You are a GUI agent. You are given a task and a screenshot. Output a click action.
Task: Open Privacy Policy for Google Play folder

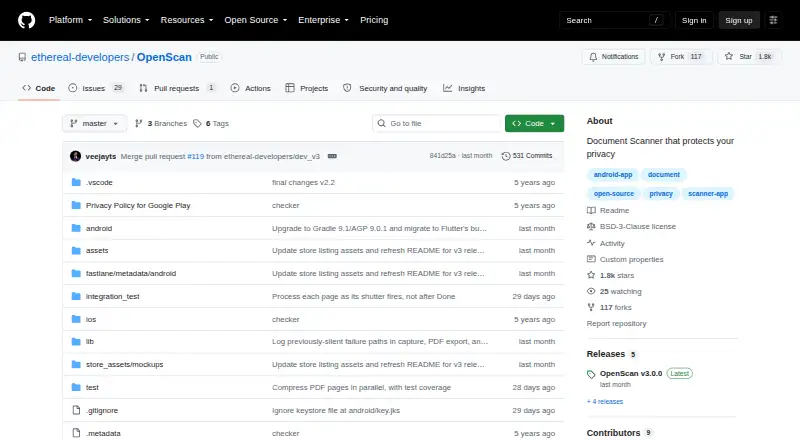pos(138,205)
